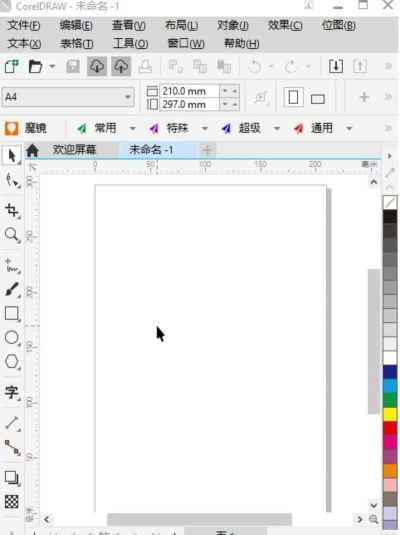Open the 效果(C) menu

pos(285,25)
